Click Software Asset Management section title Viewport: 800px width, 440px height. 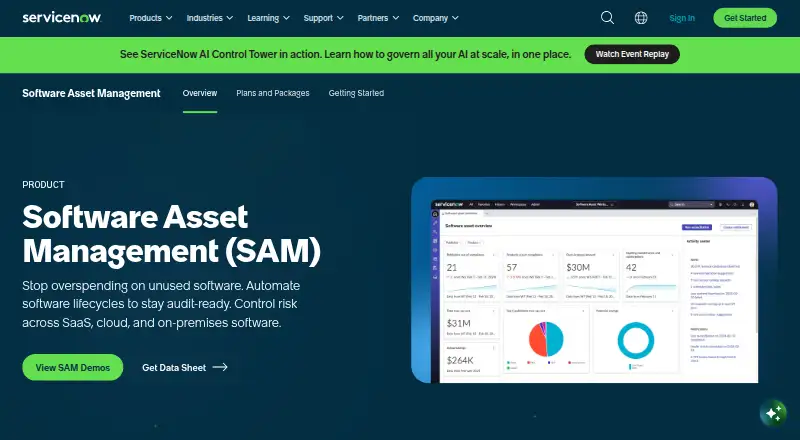pyautogui.click(x=91, y=93)
